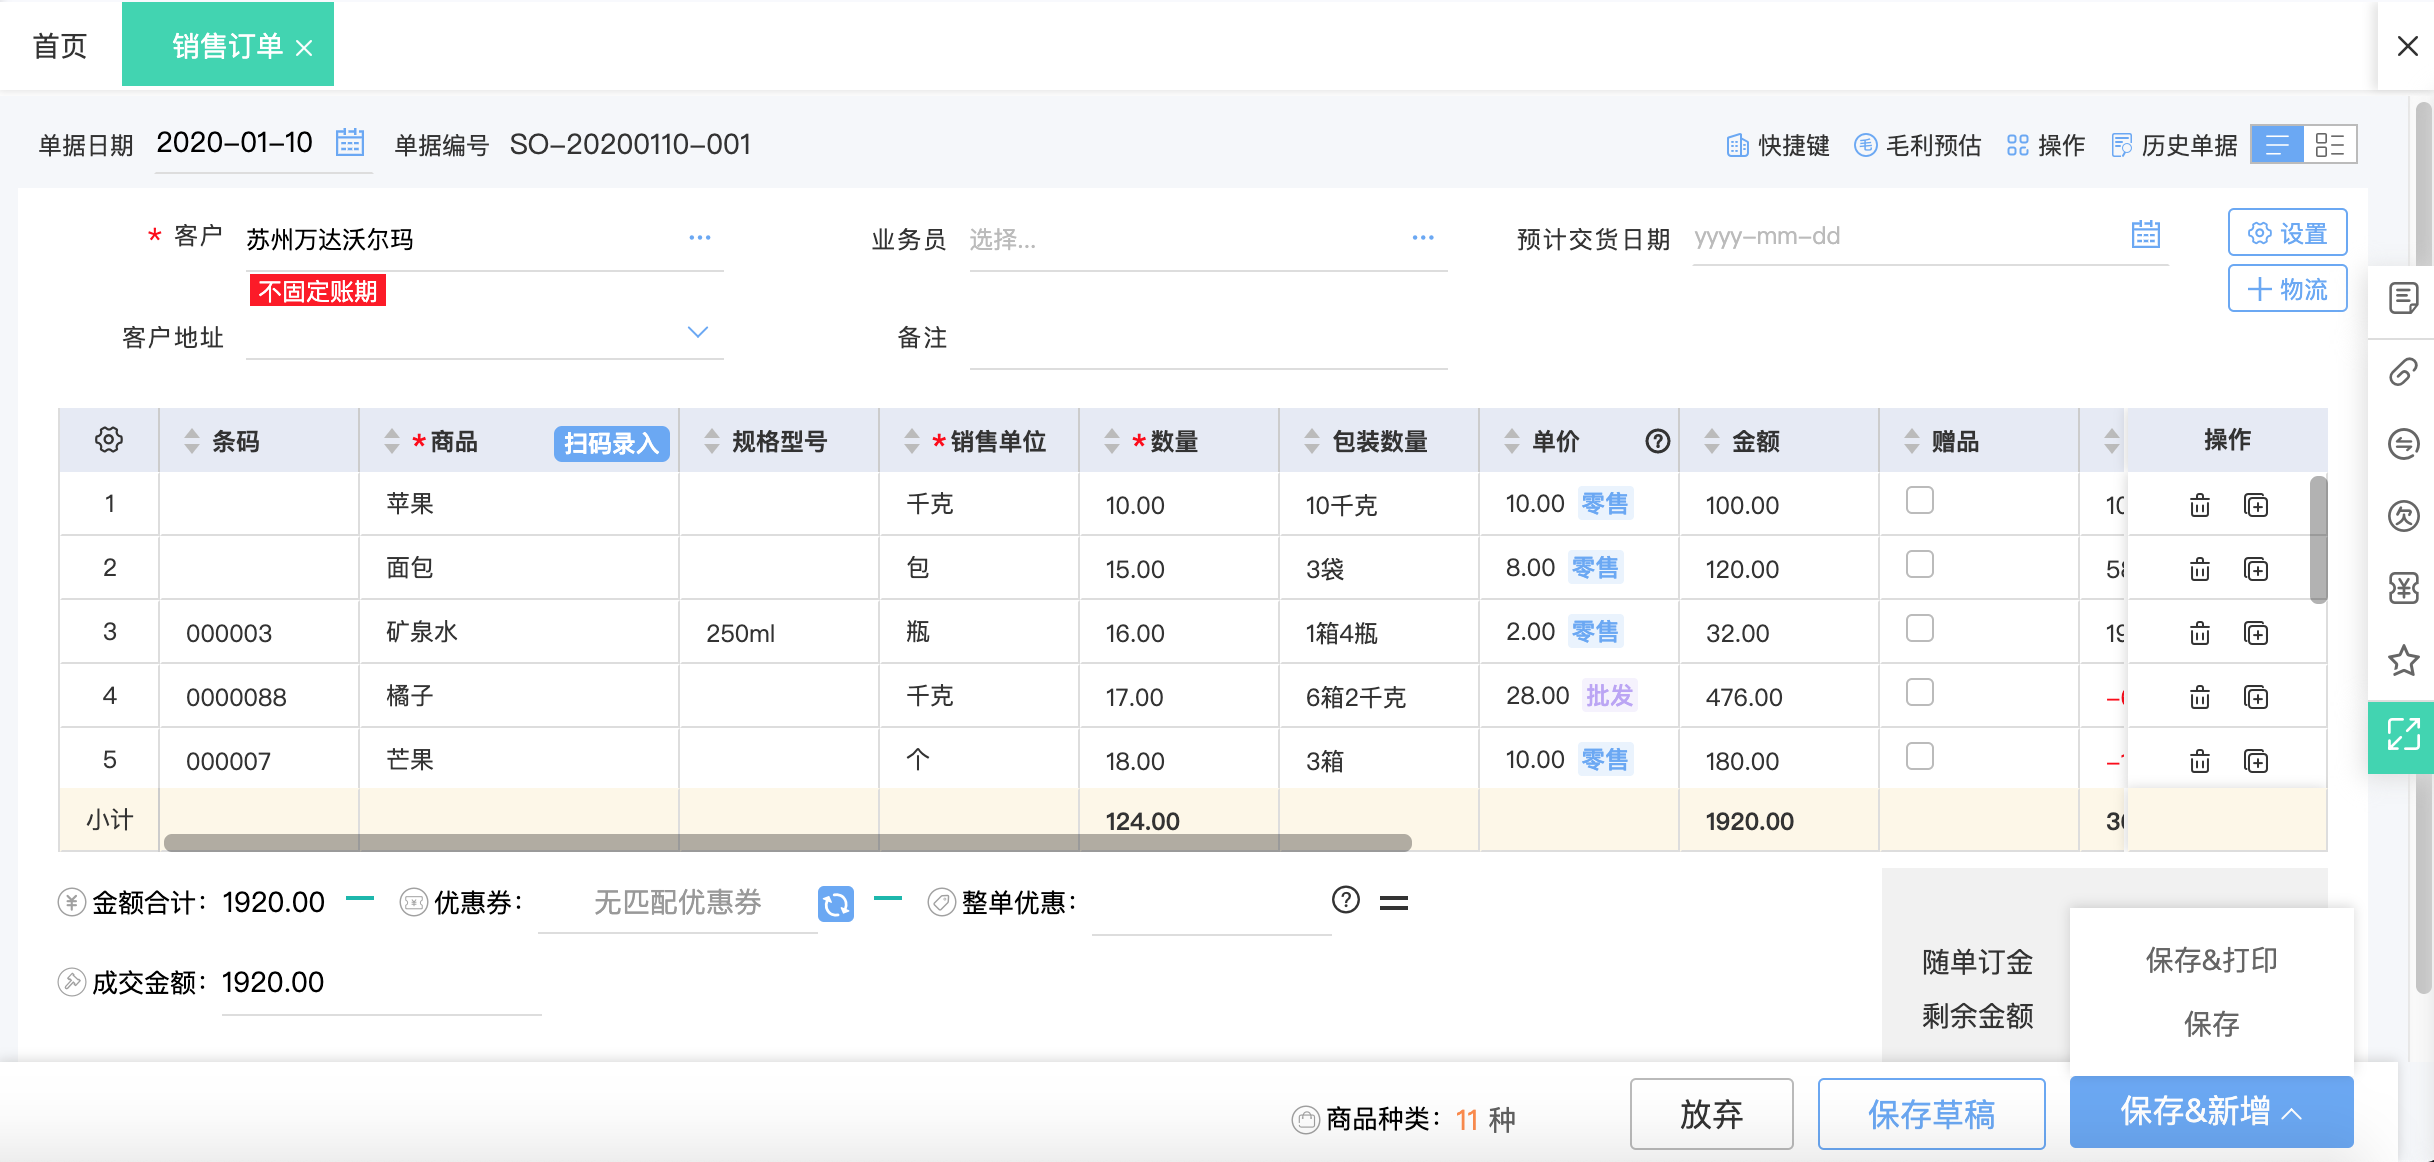Click the 保存草稿 button
The width and height of the screenshot is (2434, 1162).
tap(1930, 1114)
